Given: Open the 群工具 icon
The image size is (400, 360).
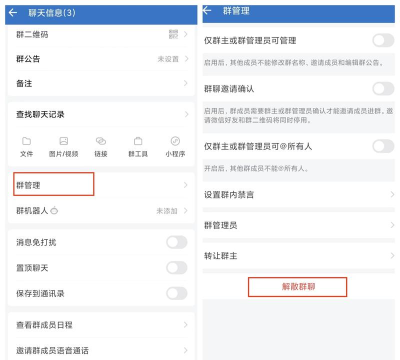Looking at the screenshot, I should (138, 141).
